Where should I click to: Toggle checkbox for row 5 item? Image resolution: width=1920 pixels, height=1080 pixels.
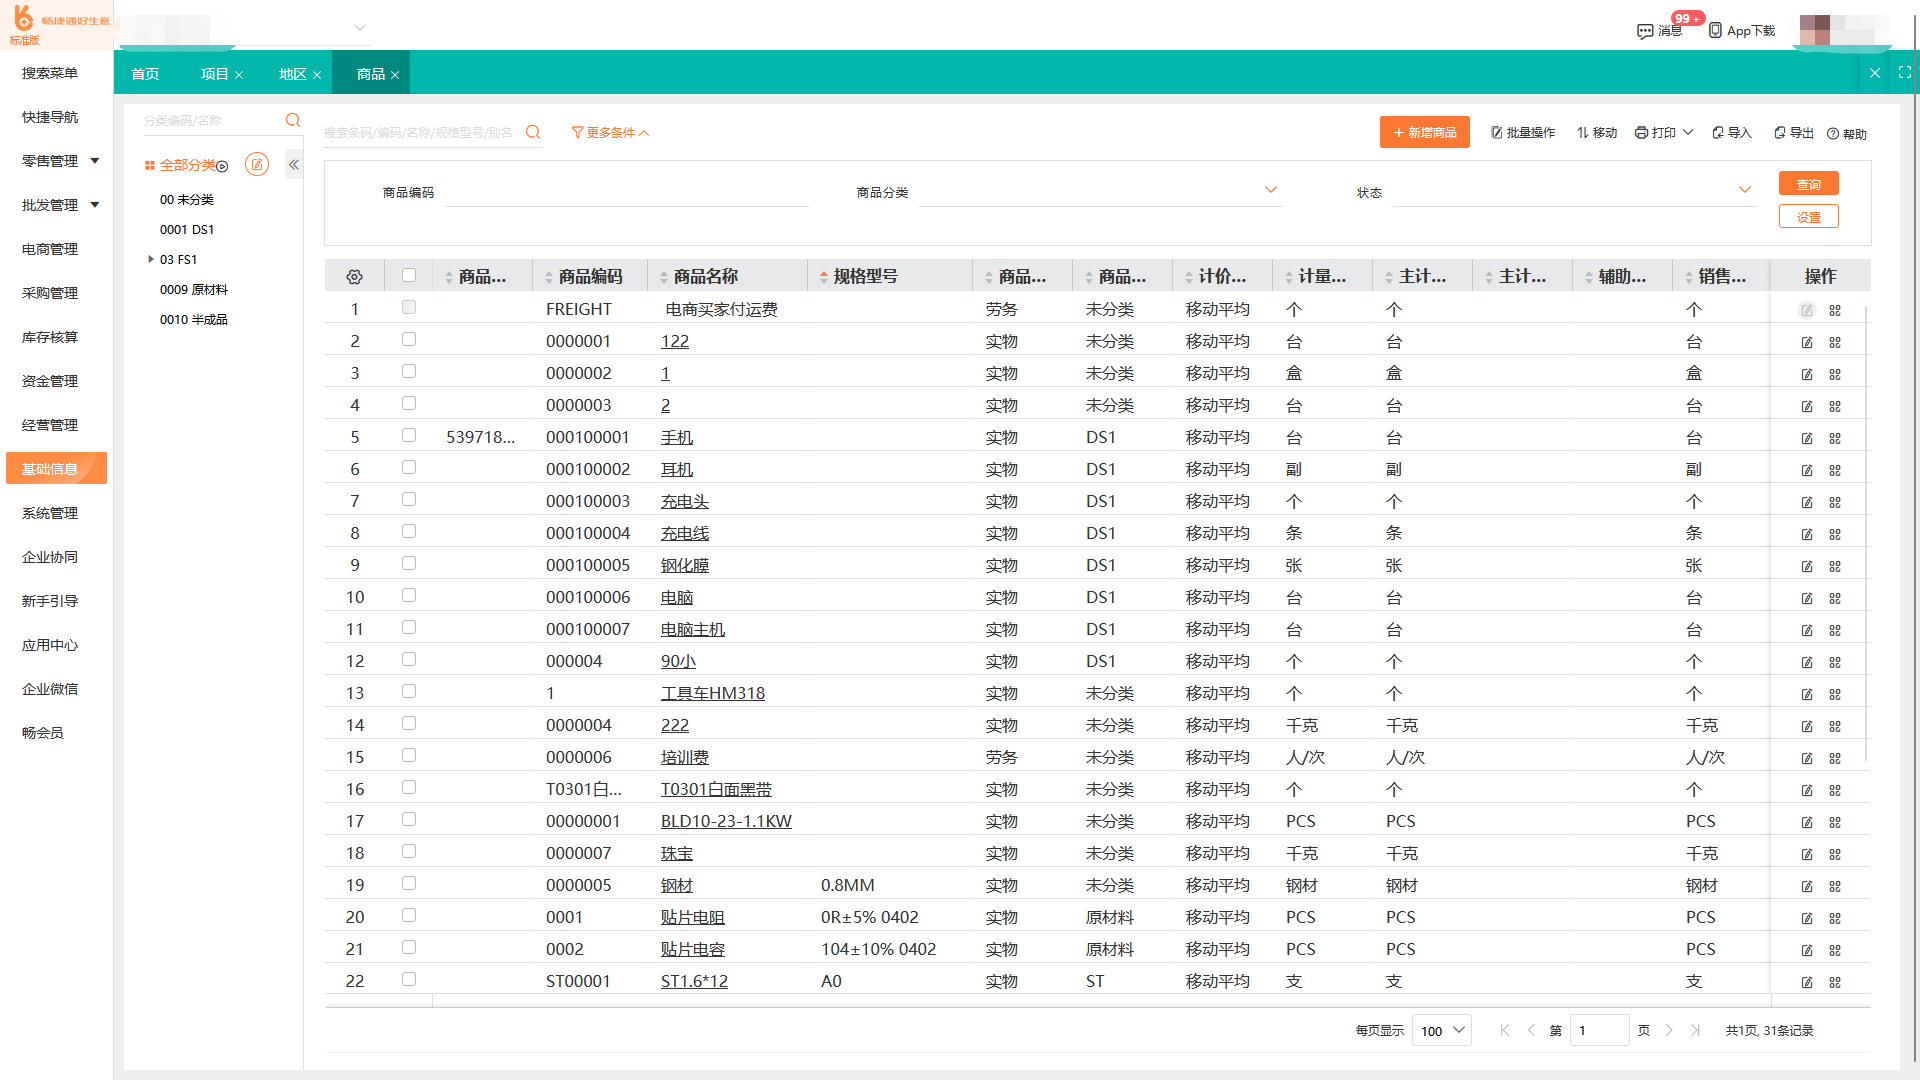pyautogui.click(x=411, y=435)
